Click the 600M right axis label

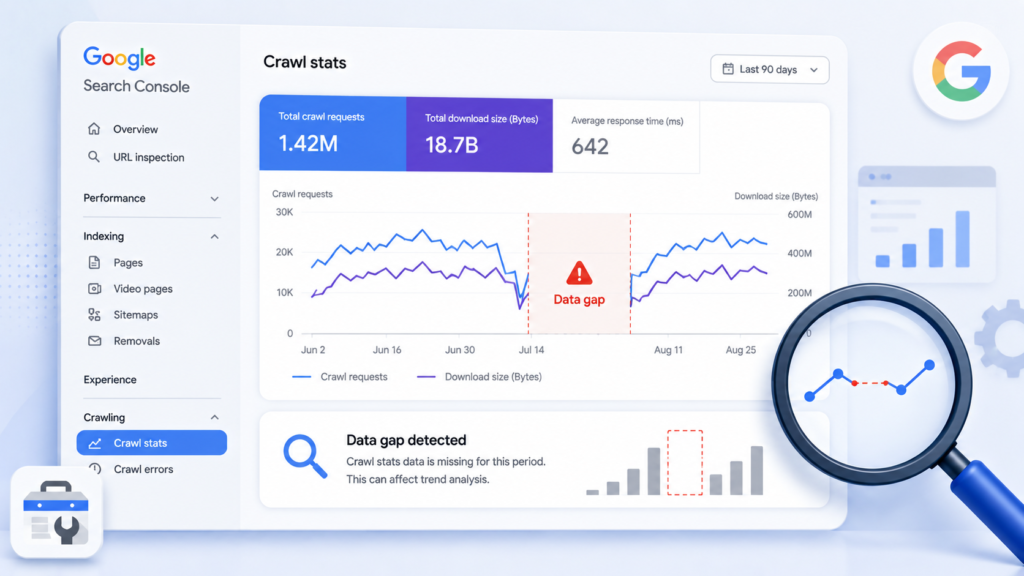tap(799, 215)
